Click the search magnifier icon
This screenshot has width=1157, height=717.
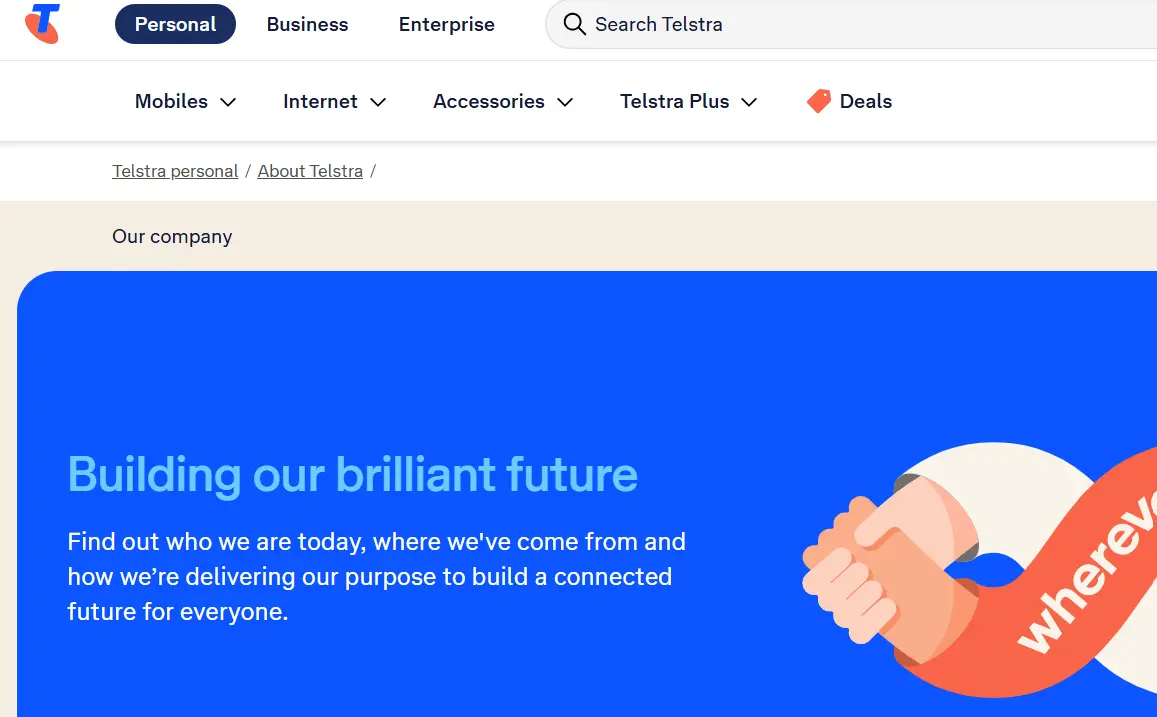pyautogui.click(x=574, y=24)
